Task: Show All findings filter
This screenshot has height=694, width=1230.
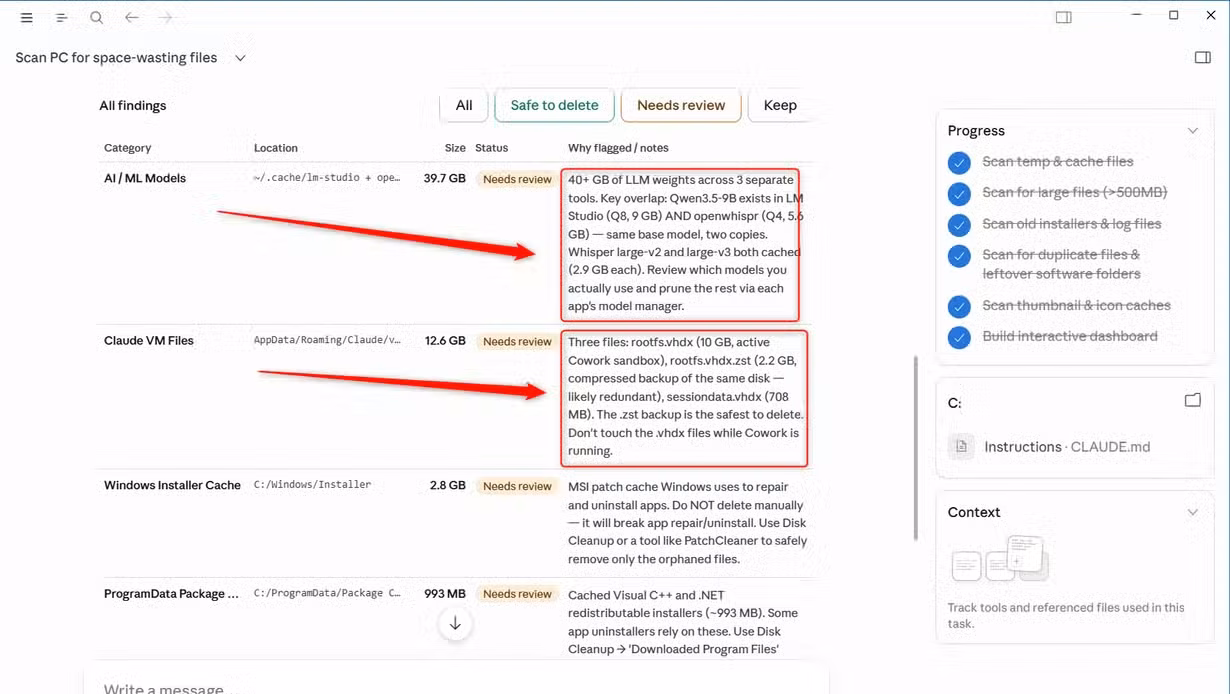Action: (x=464, y=105)
